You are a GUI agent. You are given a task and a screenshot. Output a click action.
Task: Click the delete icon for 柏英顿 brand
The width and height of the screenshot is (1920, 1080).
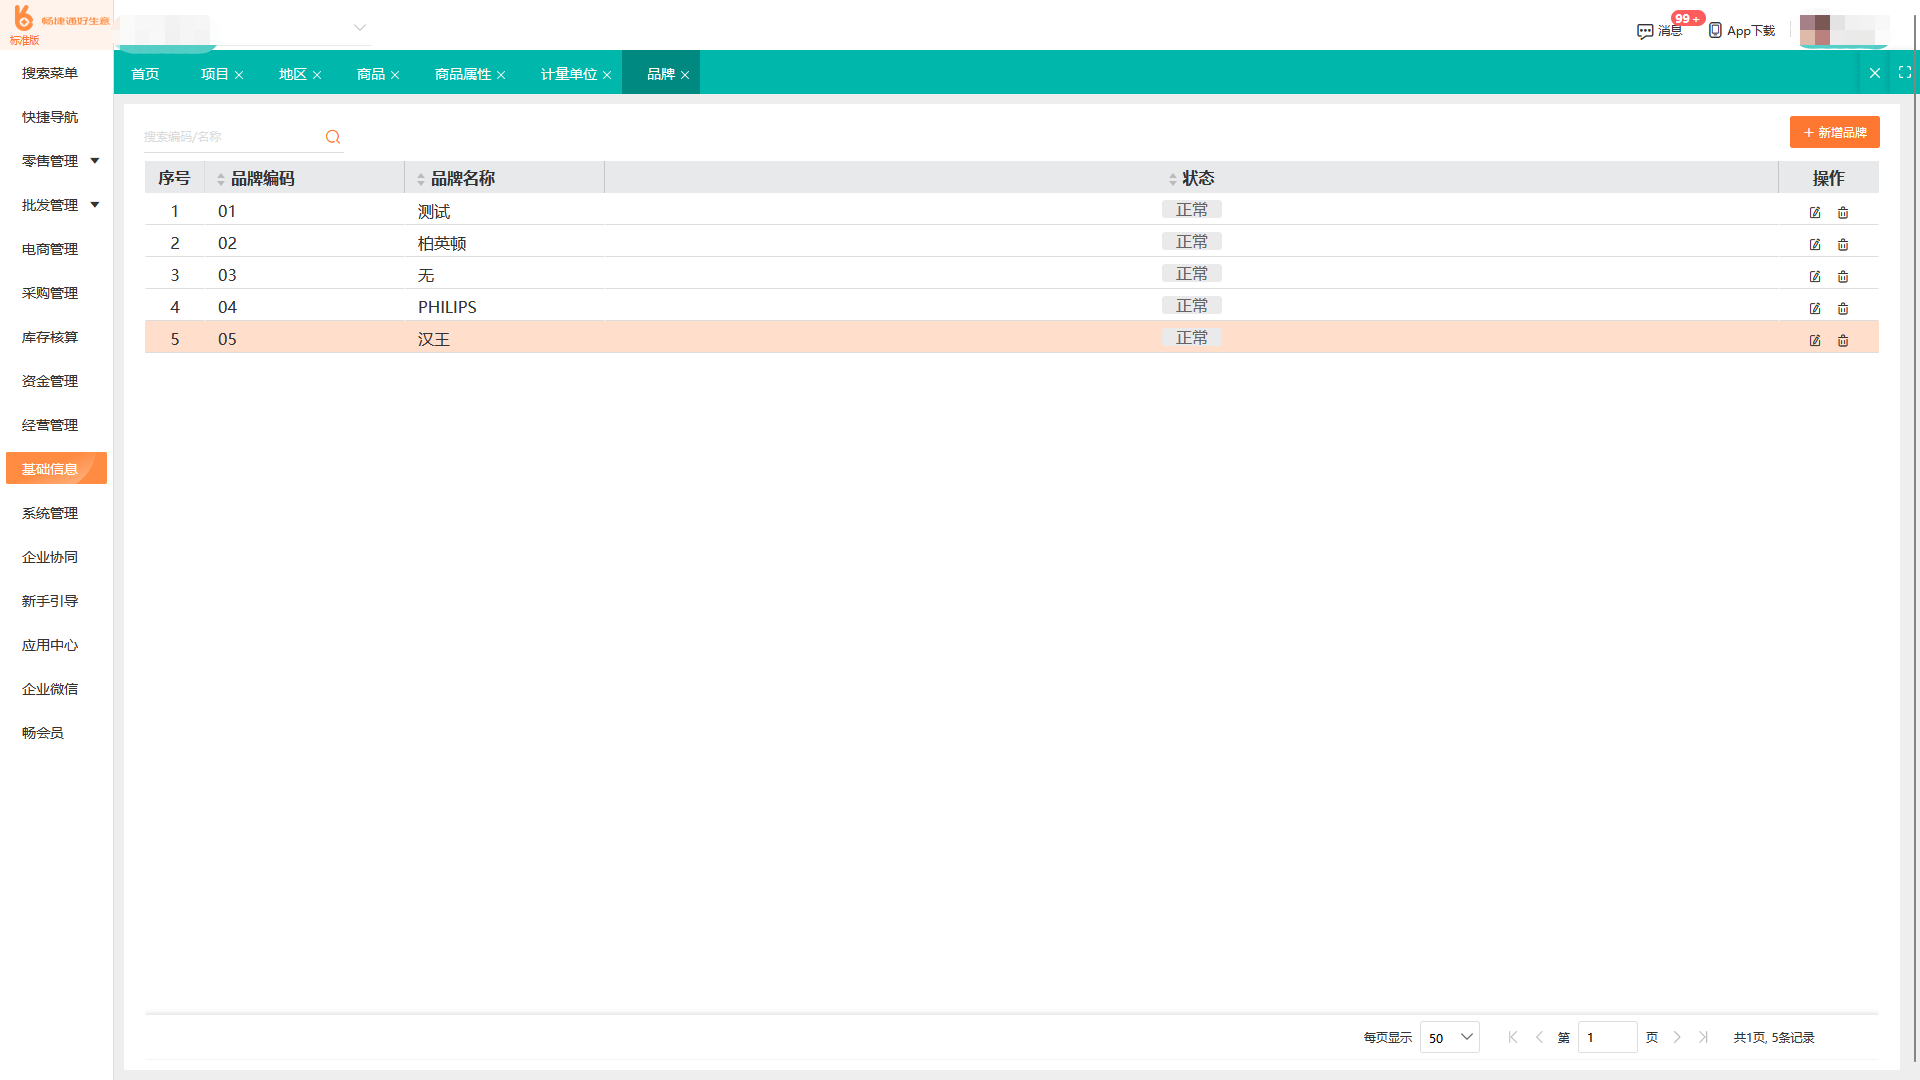pos(1845,243)
